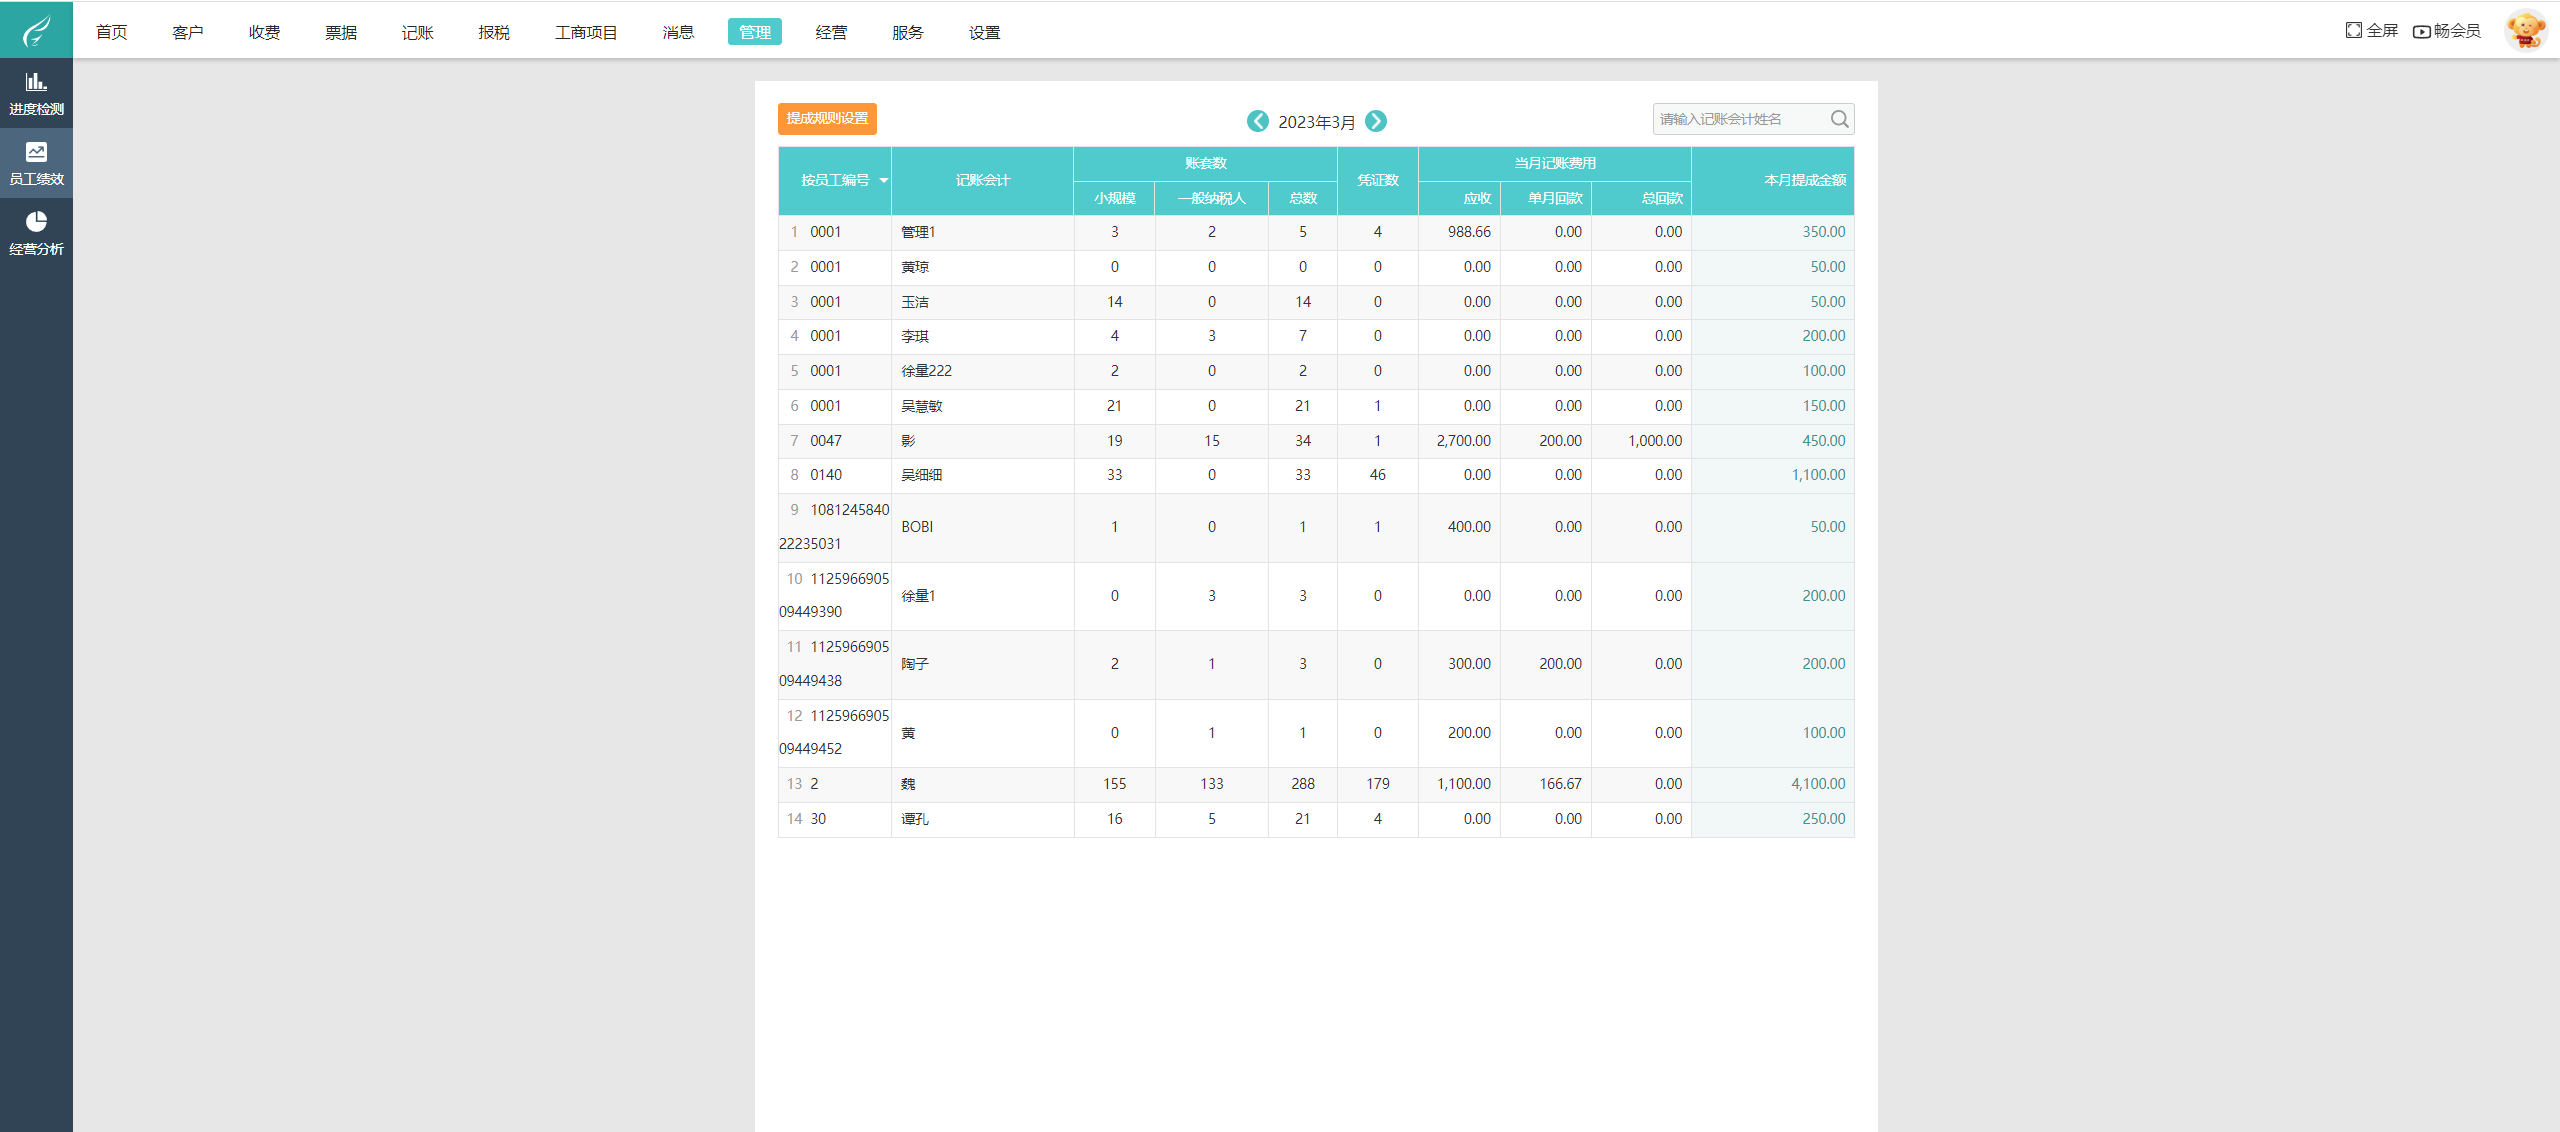The image size is (2560, 1132).
Task: Click the 管理 tab in the navigation
Action: (754, 31)
